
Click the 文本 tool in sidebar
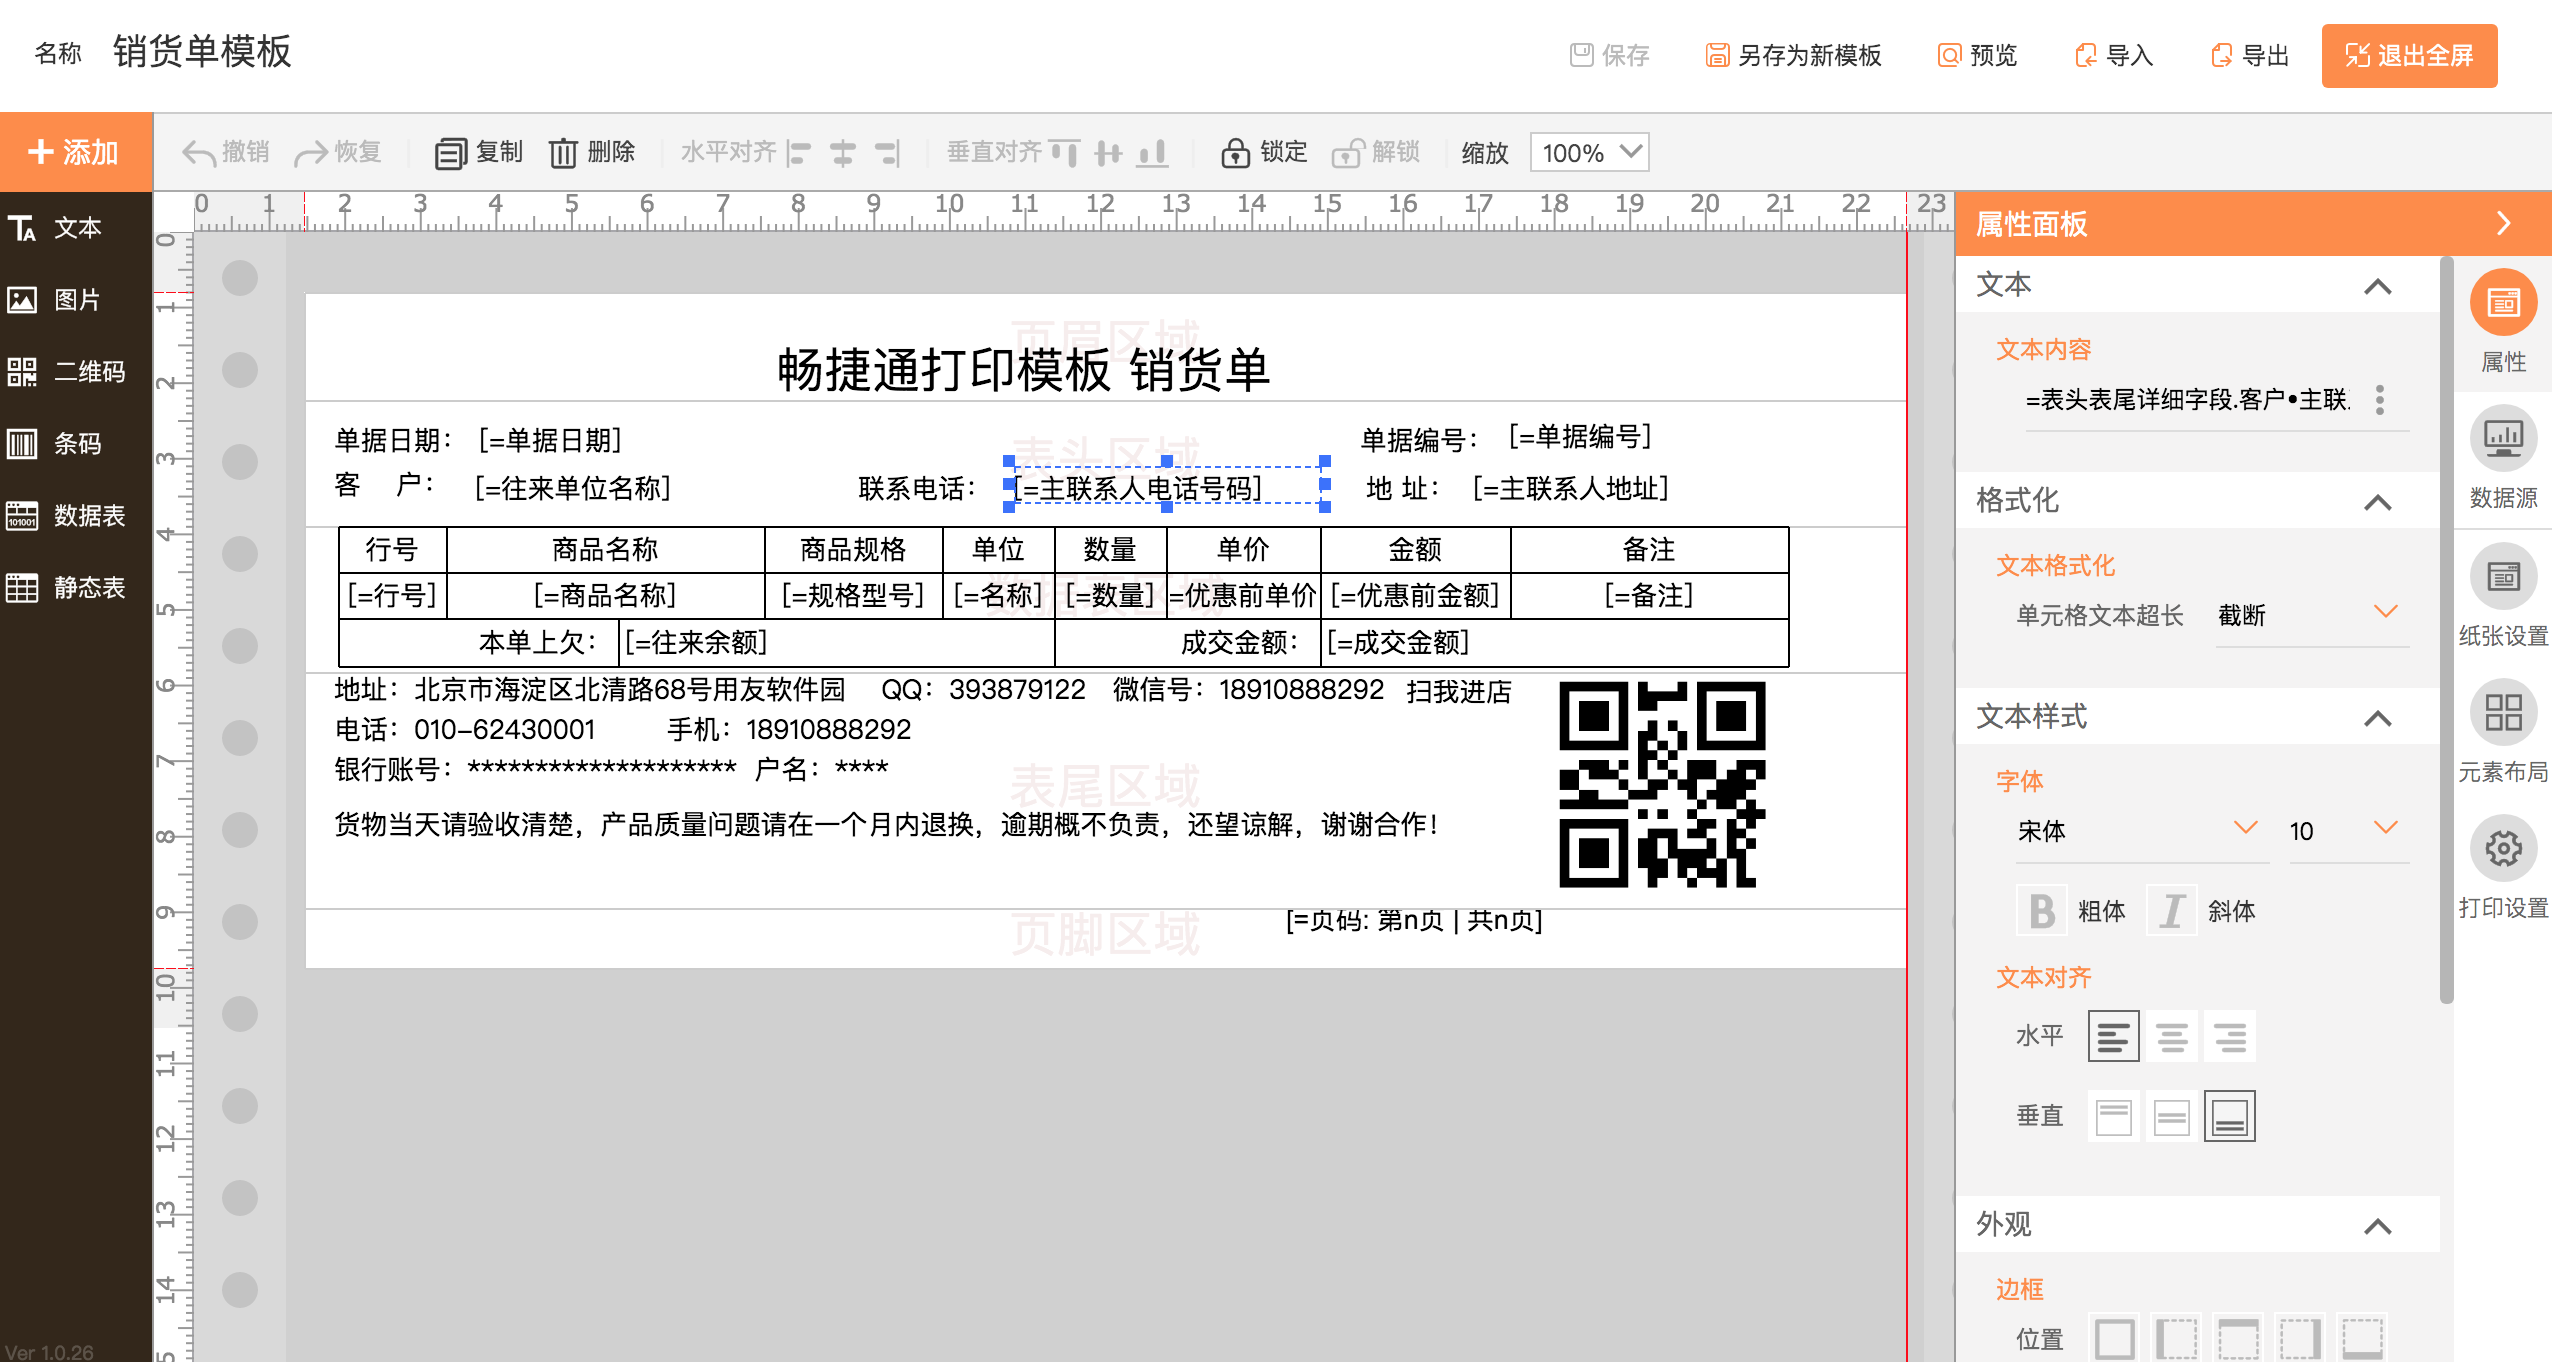(76, 226)
